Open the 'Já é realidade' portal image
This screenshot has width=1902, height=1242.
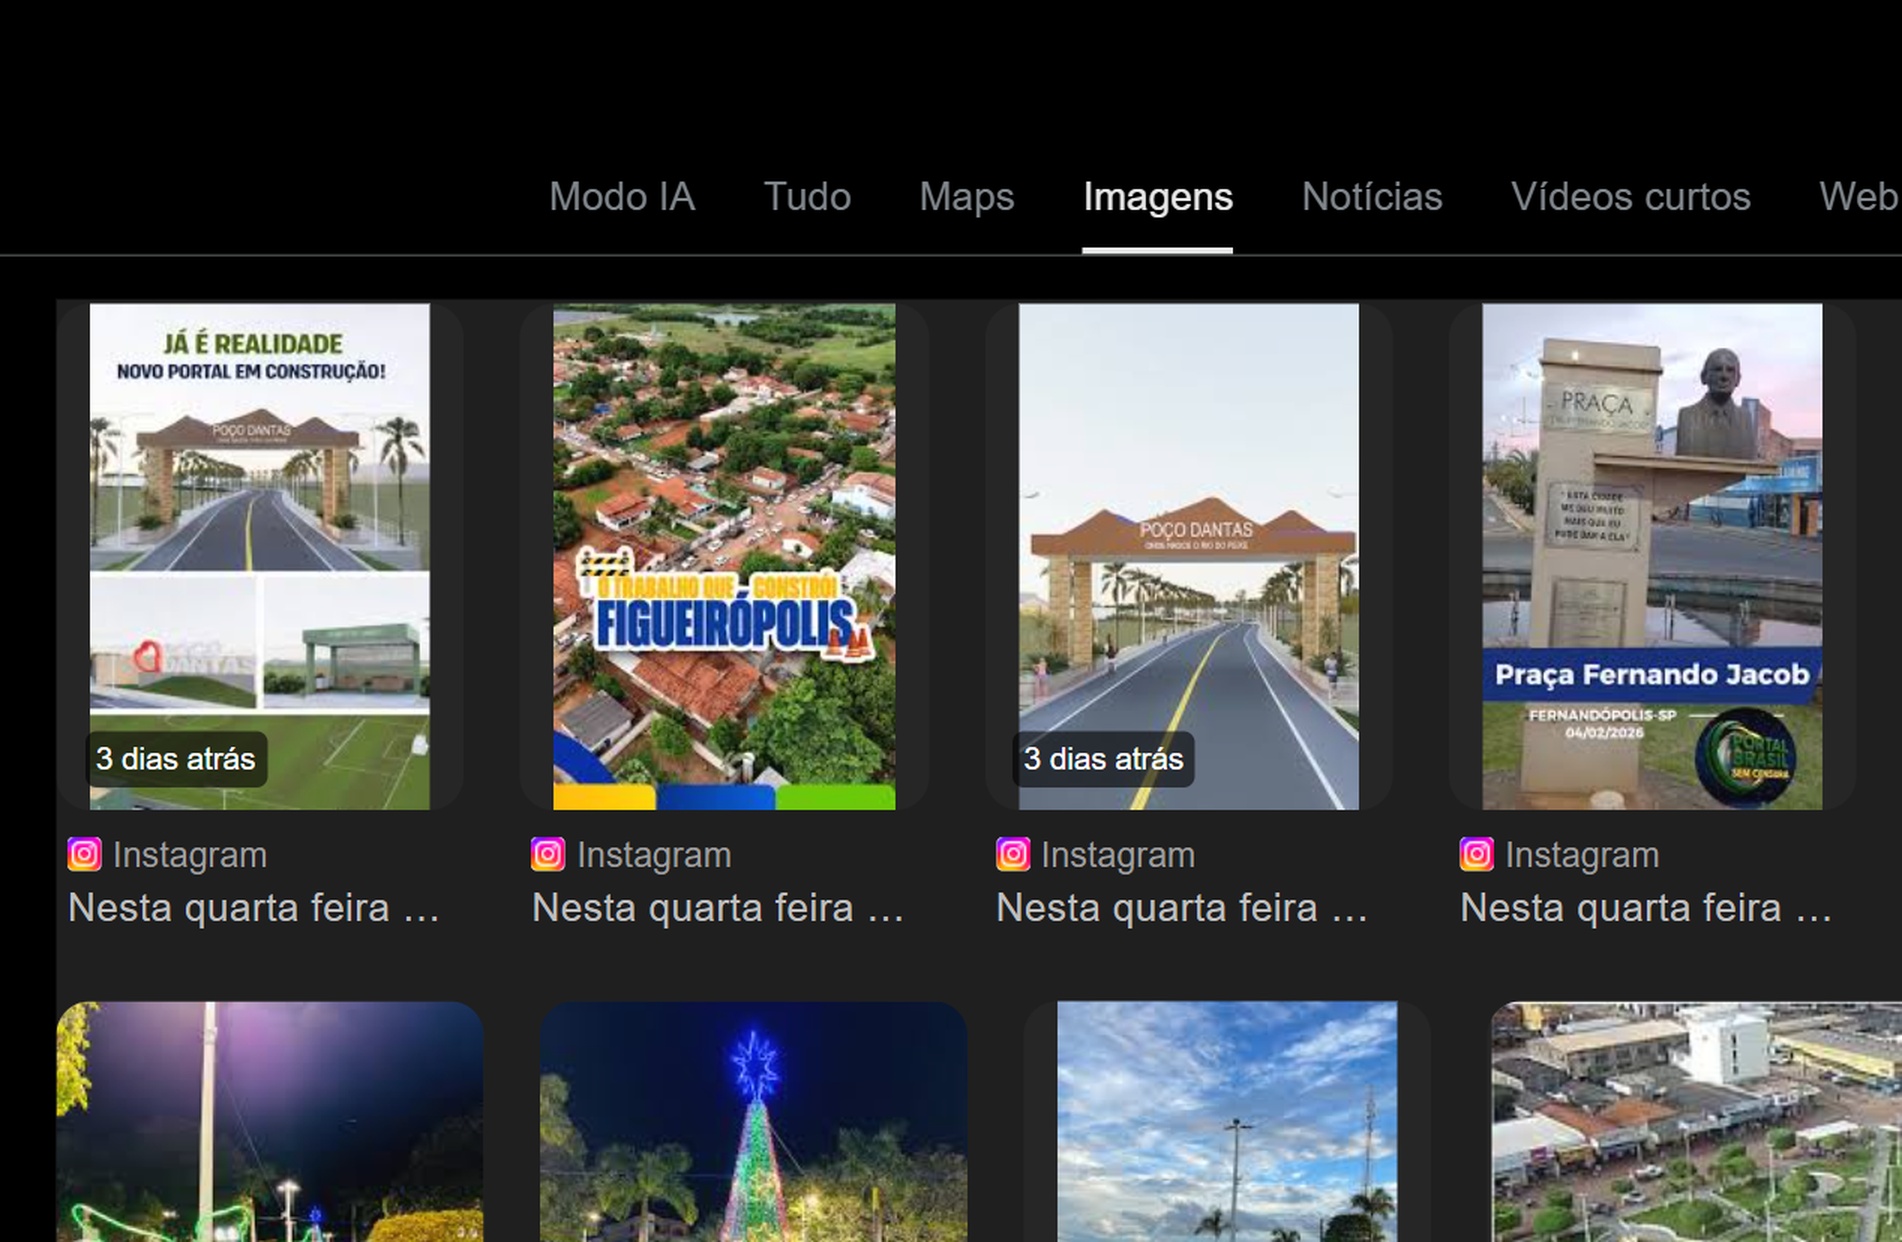tap(260, 556)
